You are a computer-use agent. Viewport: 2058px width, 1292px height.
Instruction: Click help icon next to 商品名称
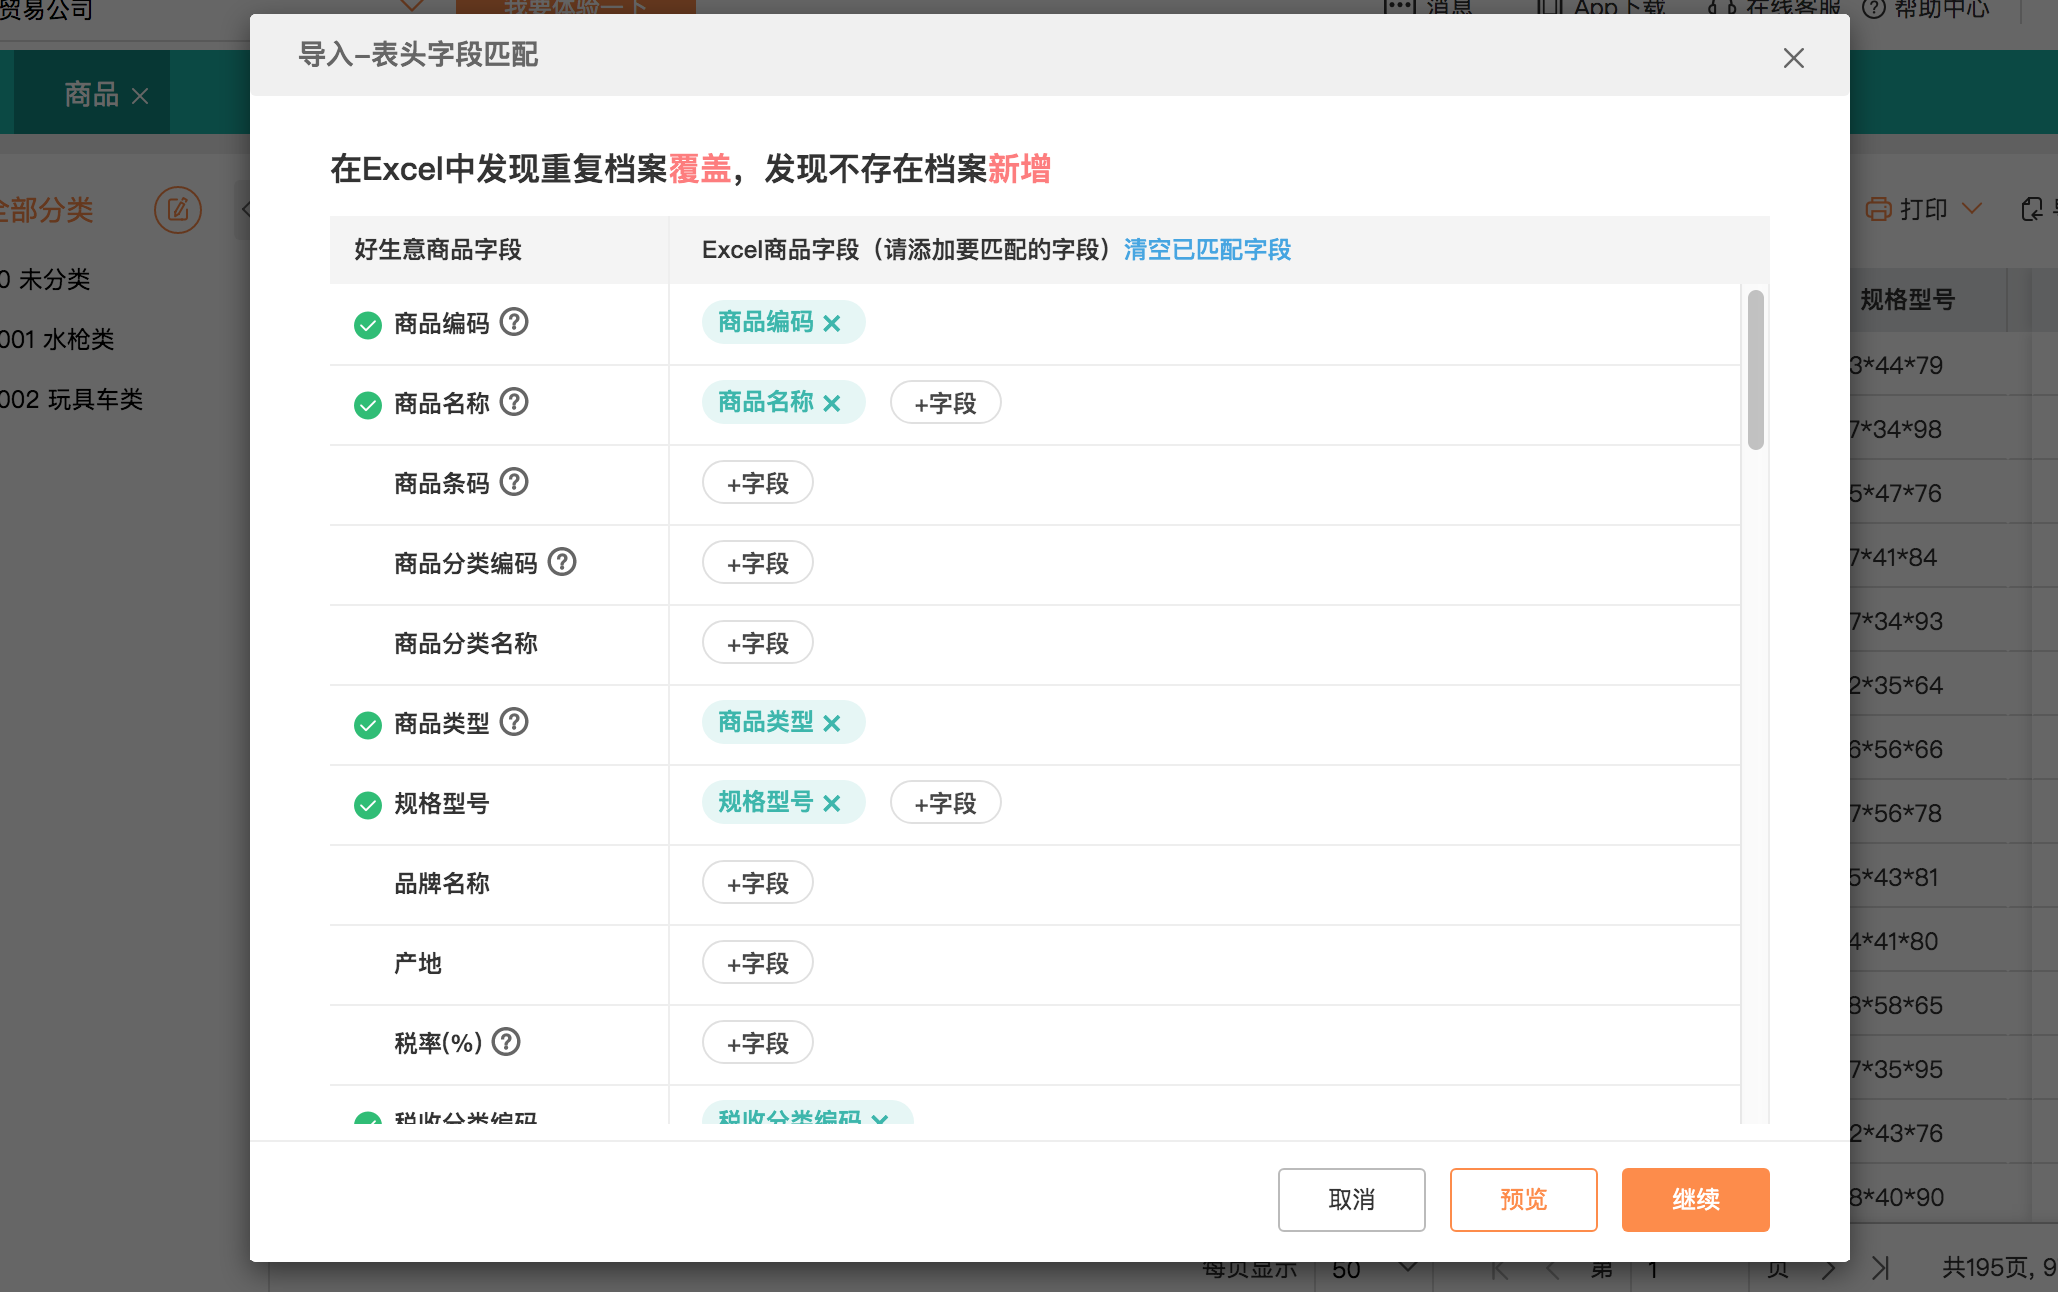pos(515,402)
